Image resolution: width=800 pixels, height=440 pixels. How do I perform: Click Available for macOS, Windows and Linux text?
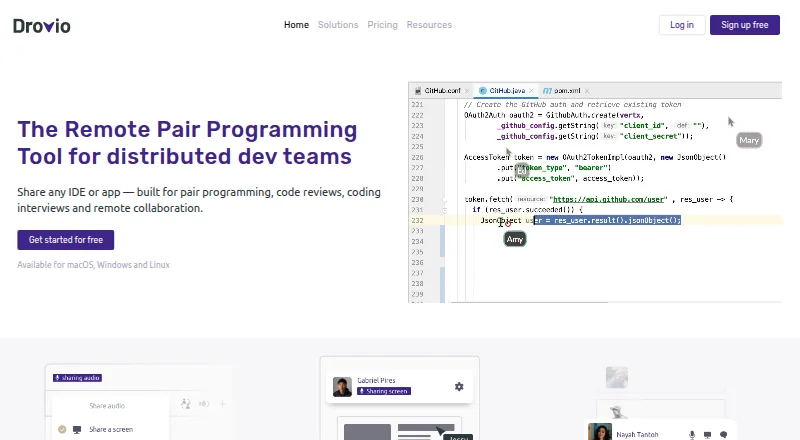pos(93,264)
